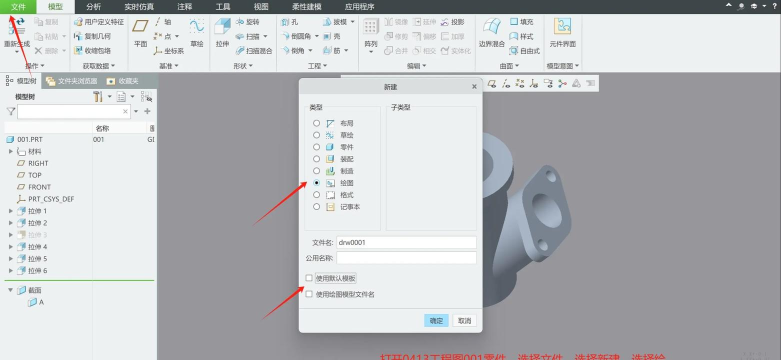
Task: Click the 确定 button in the 新建 dialog
Action: (436, 321)
